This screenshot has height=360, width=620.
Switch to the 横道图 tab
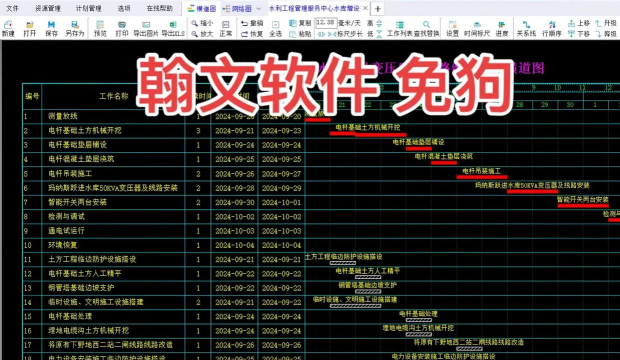202,8
